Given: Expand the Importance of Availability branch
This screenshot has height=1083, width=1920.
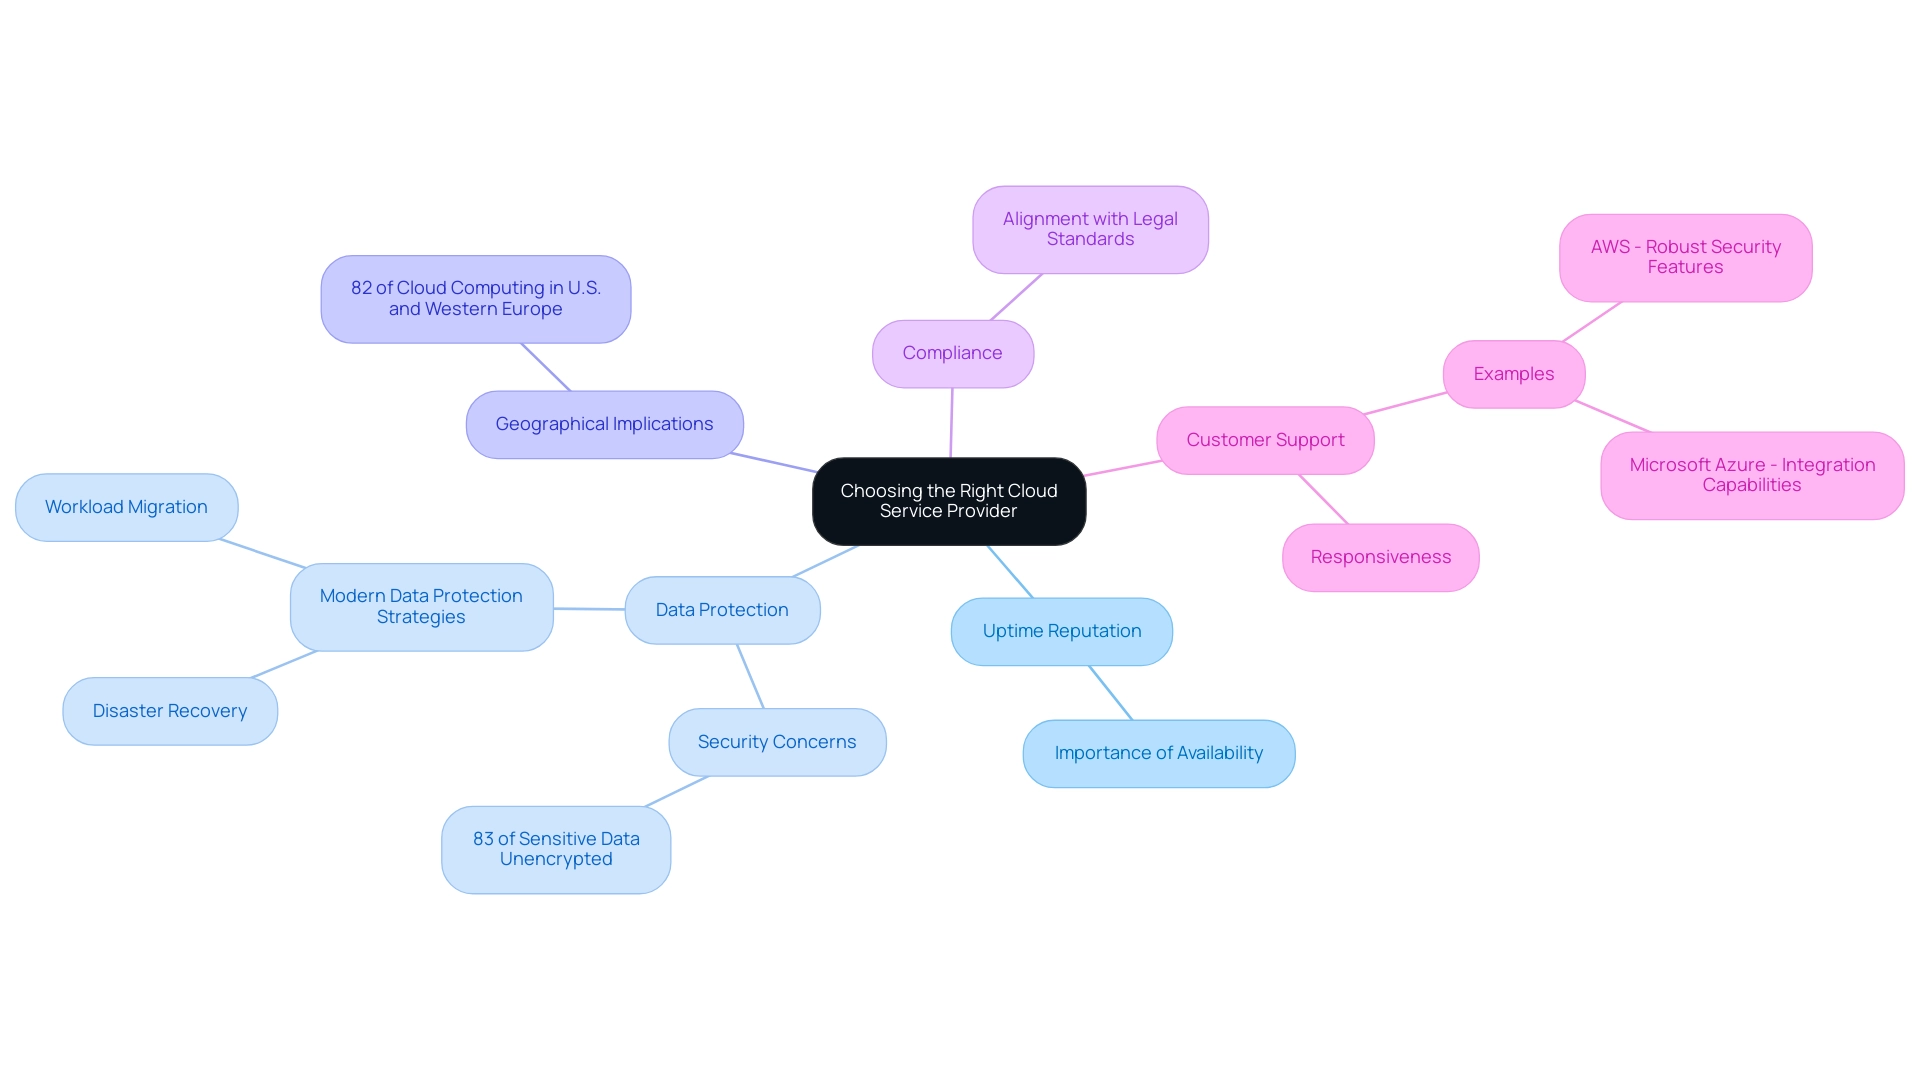Looking at the screenshot, I should point(1158,752).
